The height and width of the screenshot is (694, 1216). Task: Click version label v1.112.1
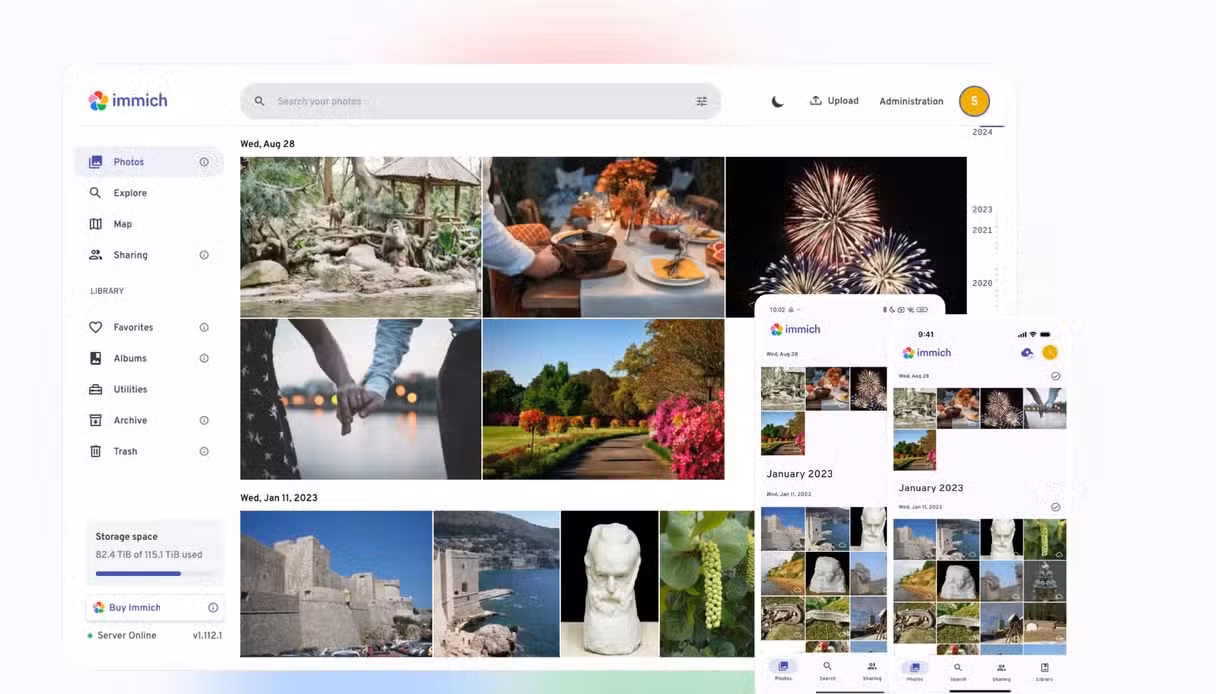tap(207, 635)
